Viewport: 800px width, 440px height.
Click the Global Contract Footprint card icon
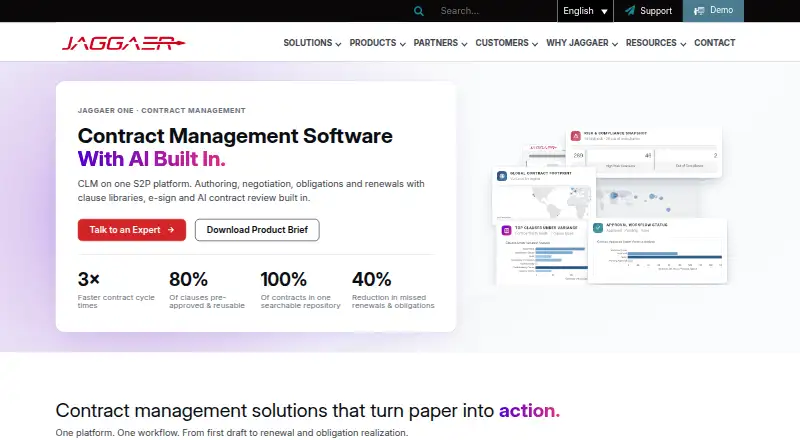(x=502, y=176)
